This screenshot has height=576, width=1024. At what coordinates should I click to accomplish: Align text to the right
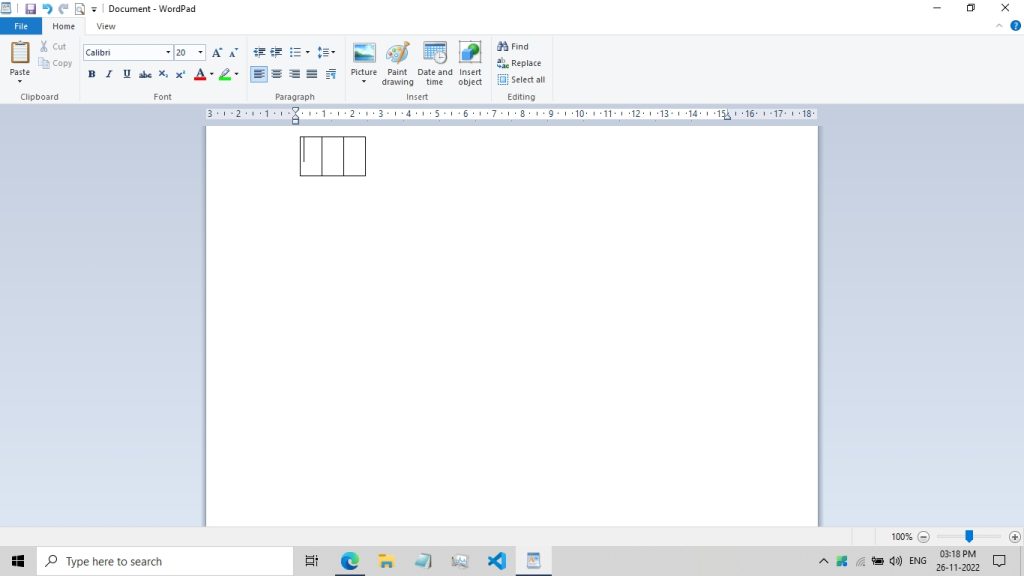coord(295,74)
